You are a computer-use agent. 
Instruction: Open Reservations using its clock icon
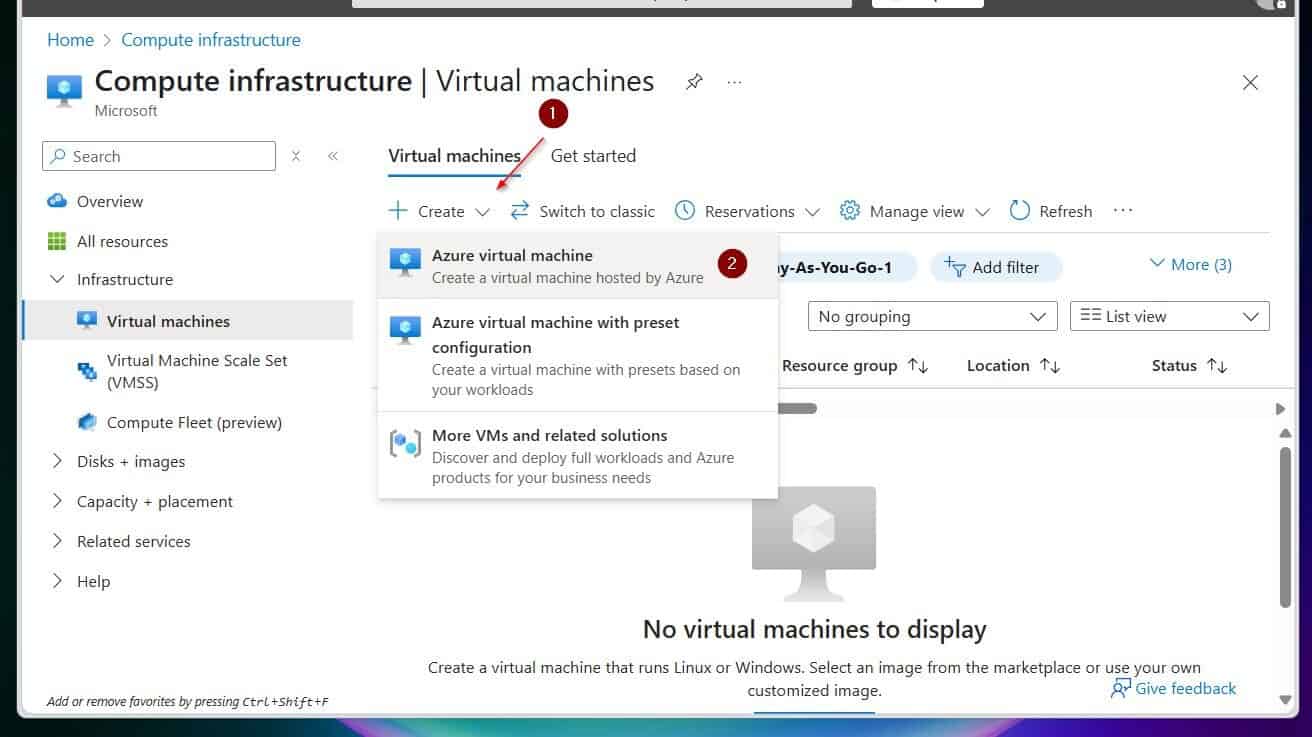point(685,211)
